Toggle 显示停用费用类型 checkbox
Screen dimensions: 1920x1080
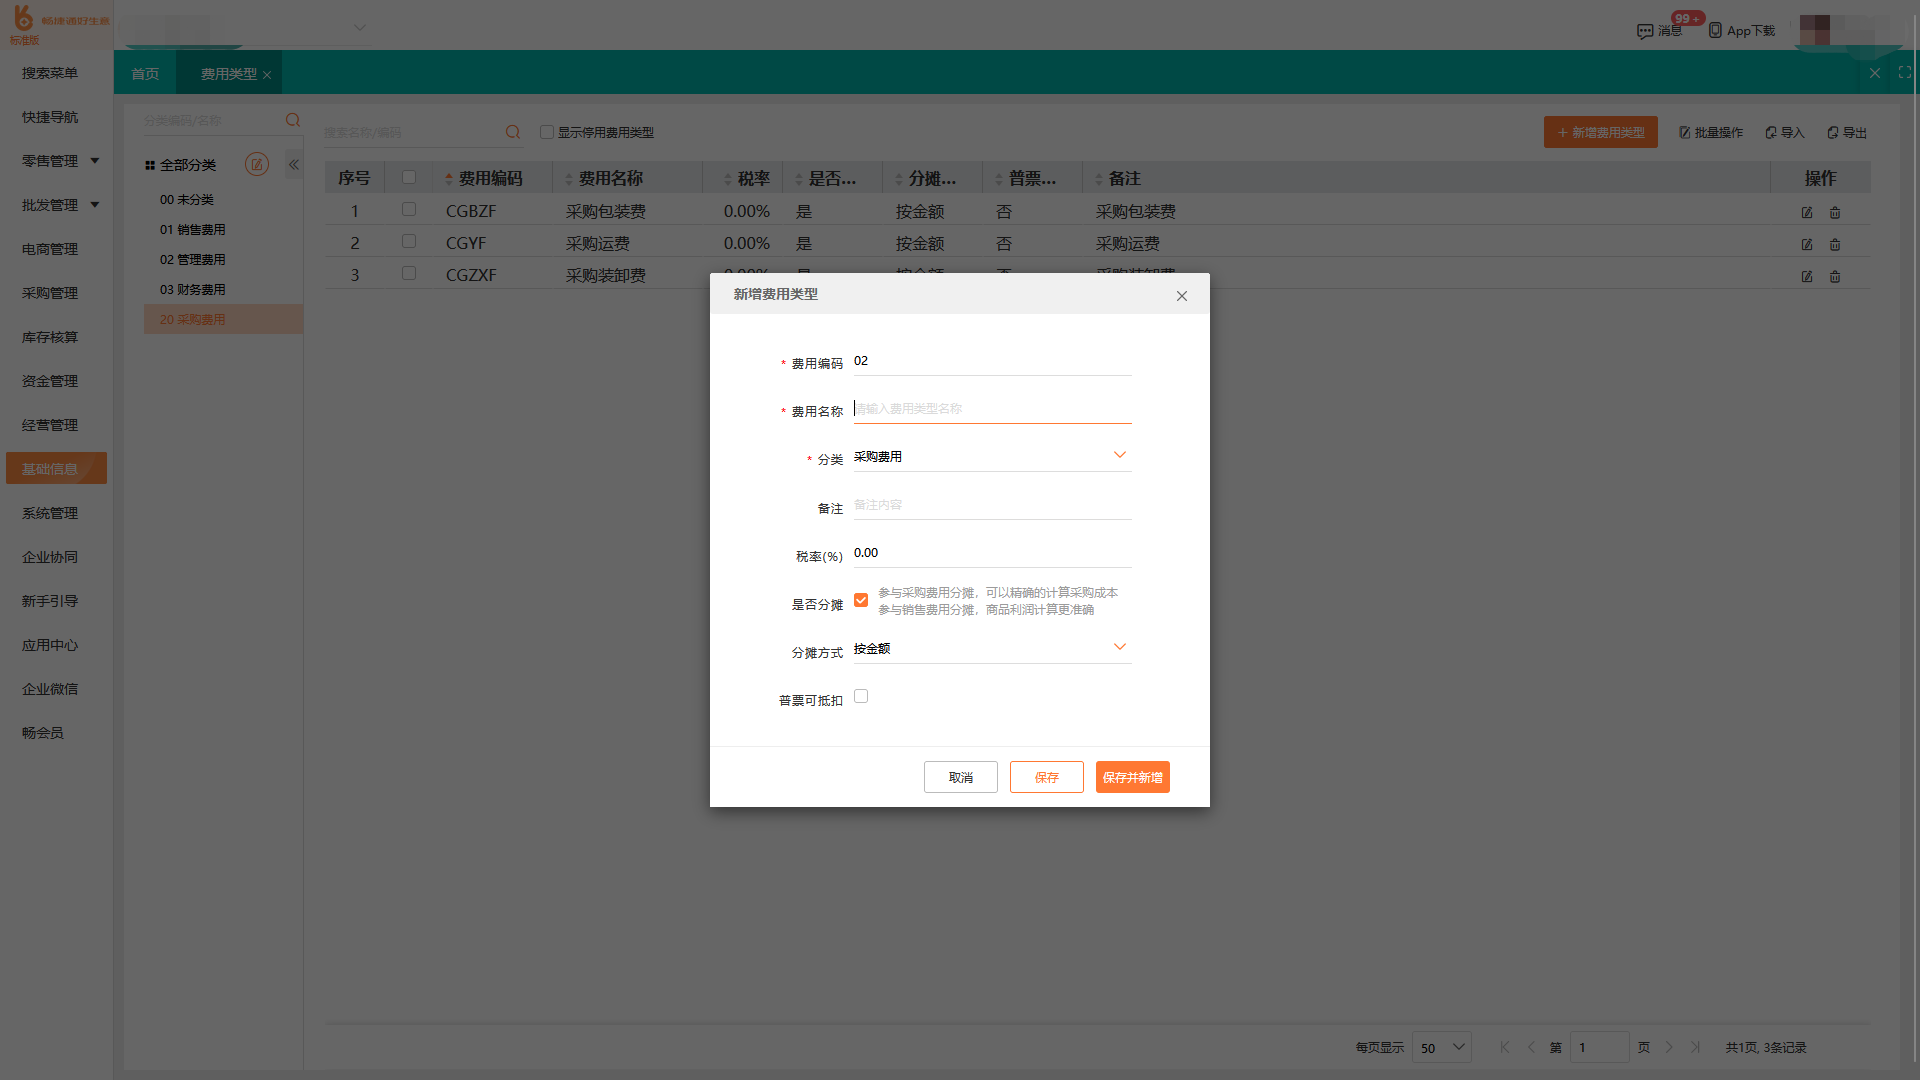(547, 132)
